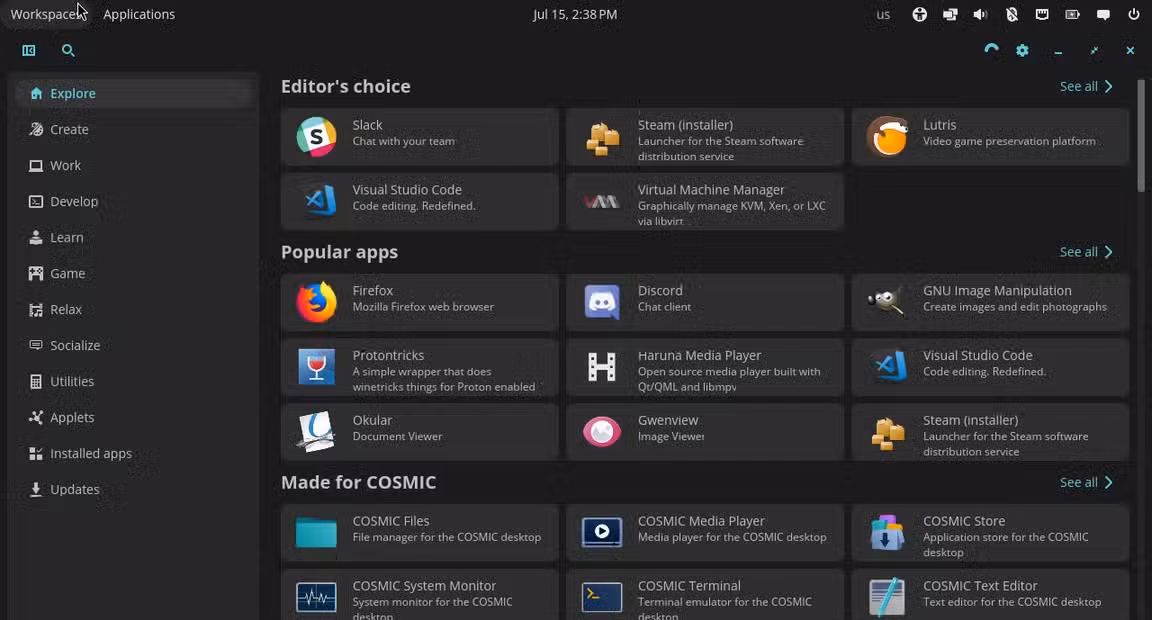Select the Game category

(x=136, y=273)
